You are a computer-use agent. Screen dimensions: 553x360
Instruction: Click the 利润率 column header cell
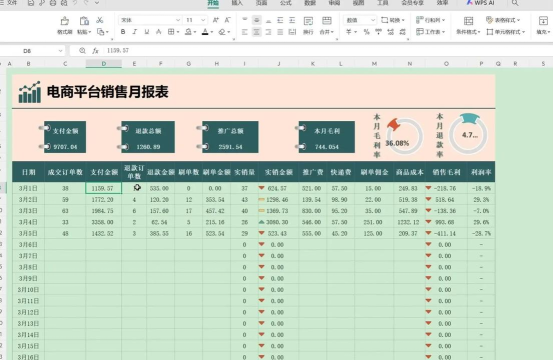click(481, 172)
